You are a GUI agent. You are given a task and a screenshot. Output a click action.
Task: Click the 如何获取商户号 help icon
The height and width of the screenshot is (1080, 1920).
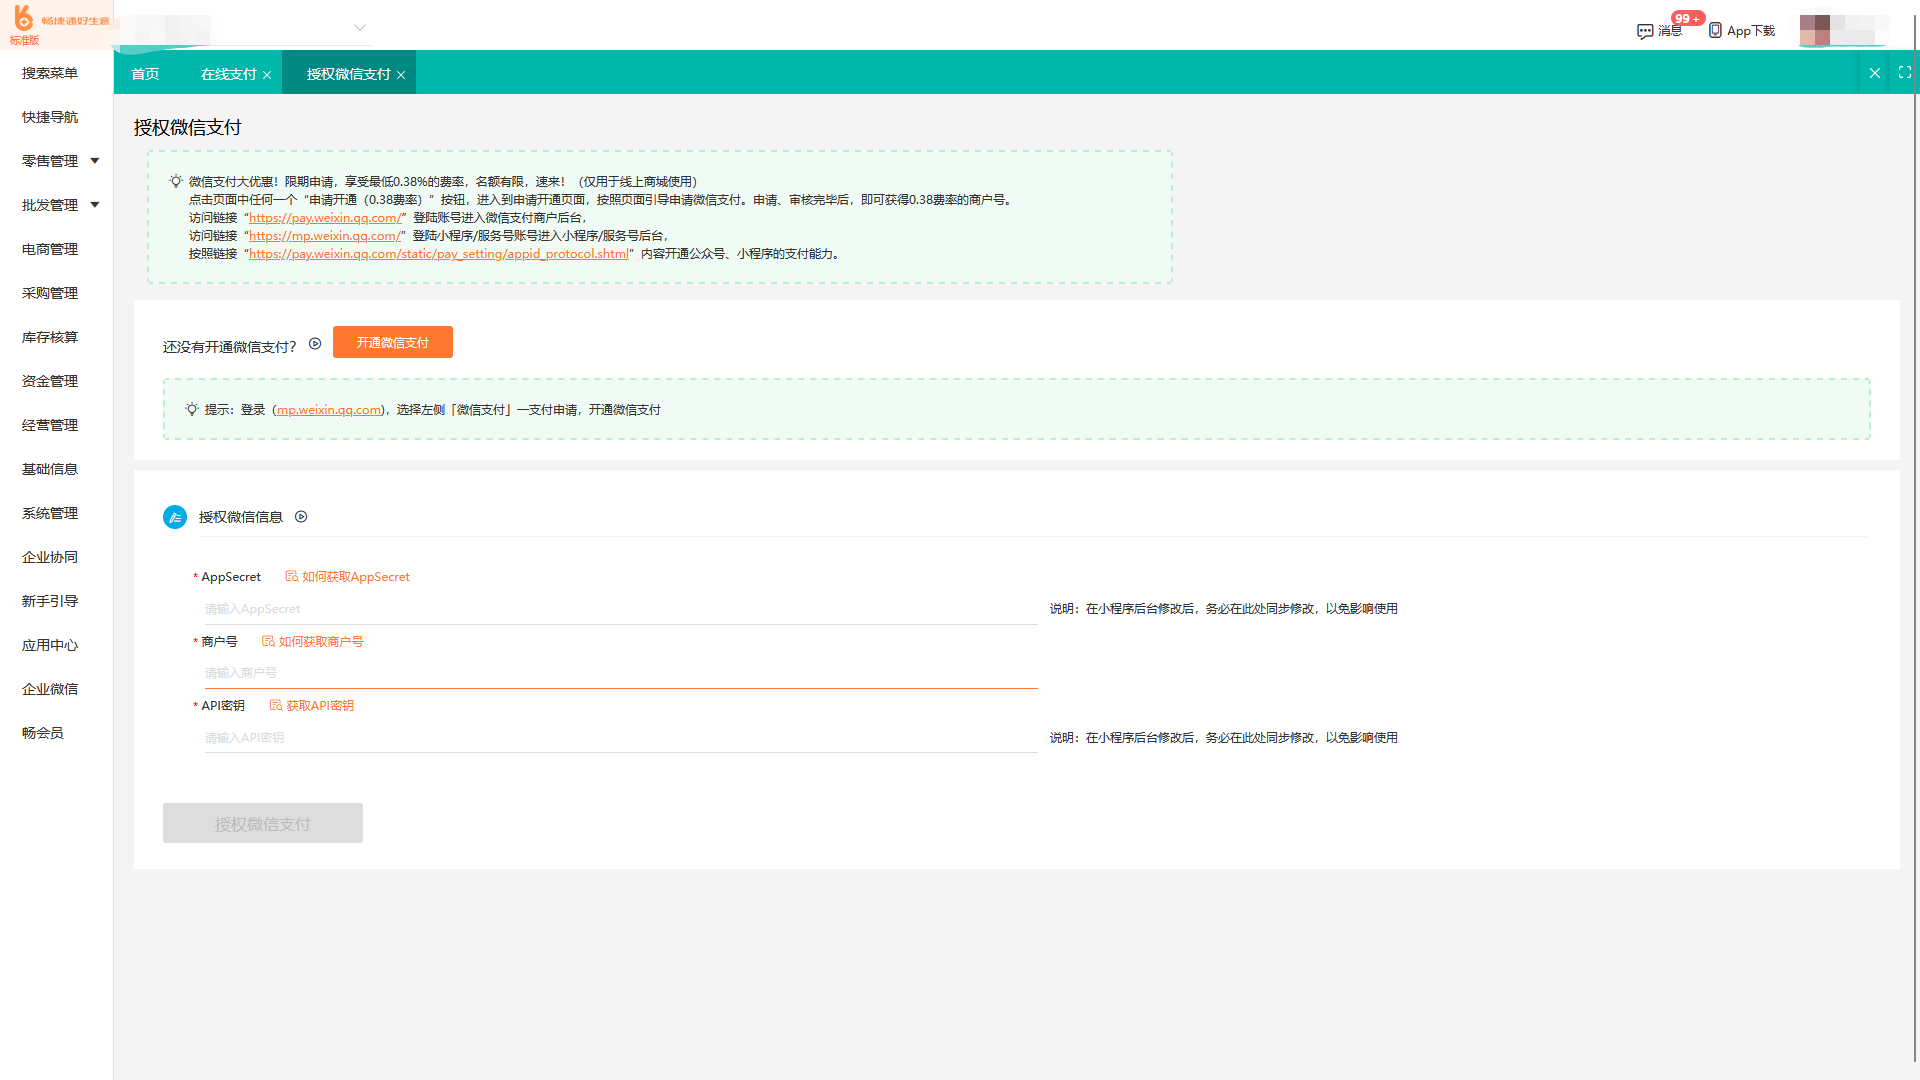pos(264,641)
